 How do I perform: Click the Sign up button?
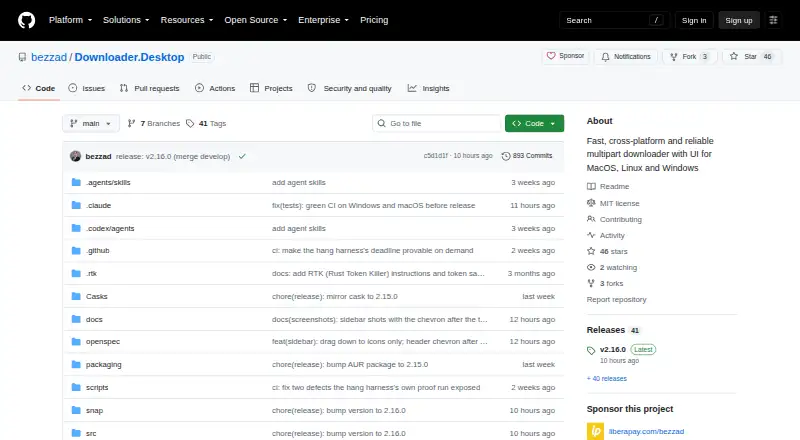[x=739, y=20]
